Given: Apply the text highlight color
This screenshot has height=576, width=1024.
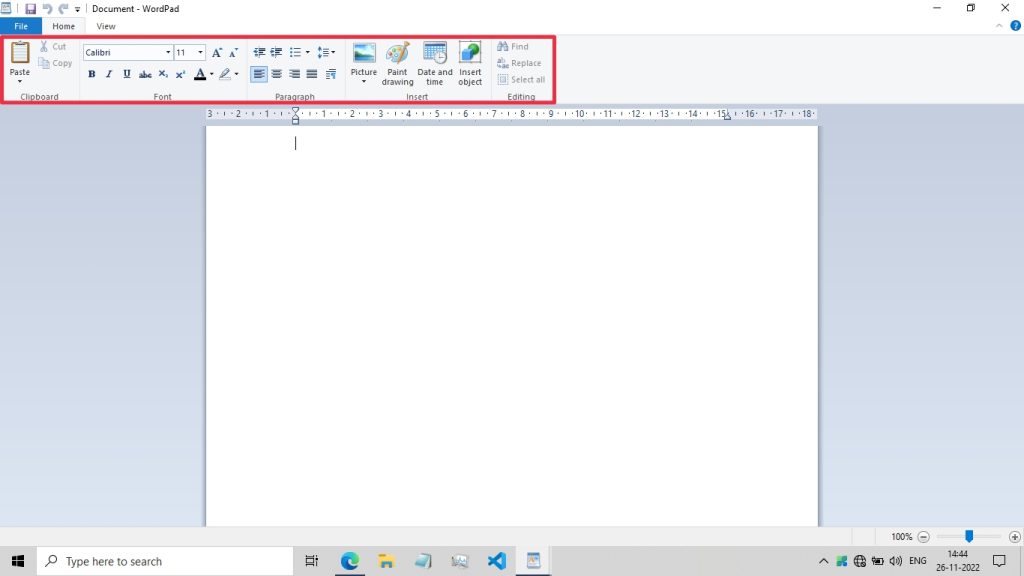Looking at the screenshot, I should [x=225, y=74].
